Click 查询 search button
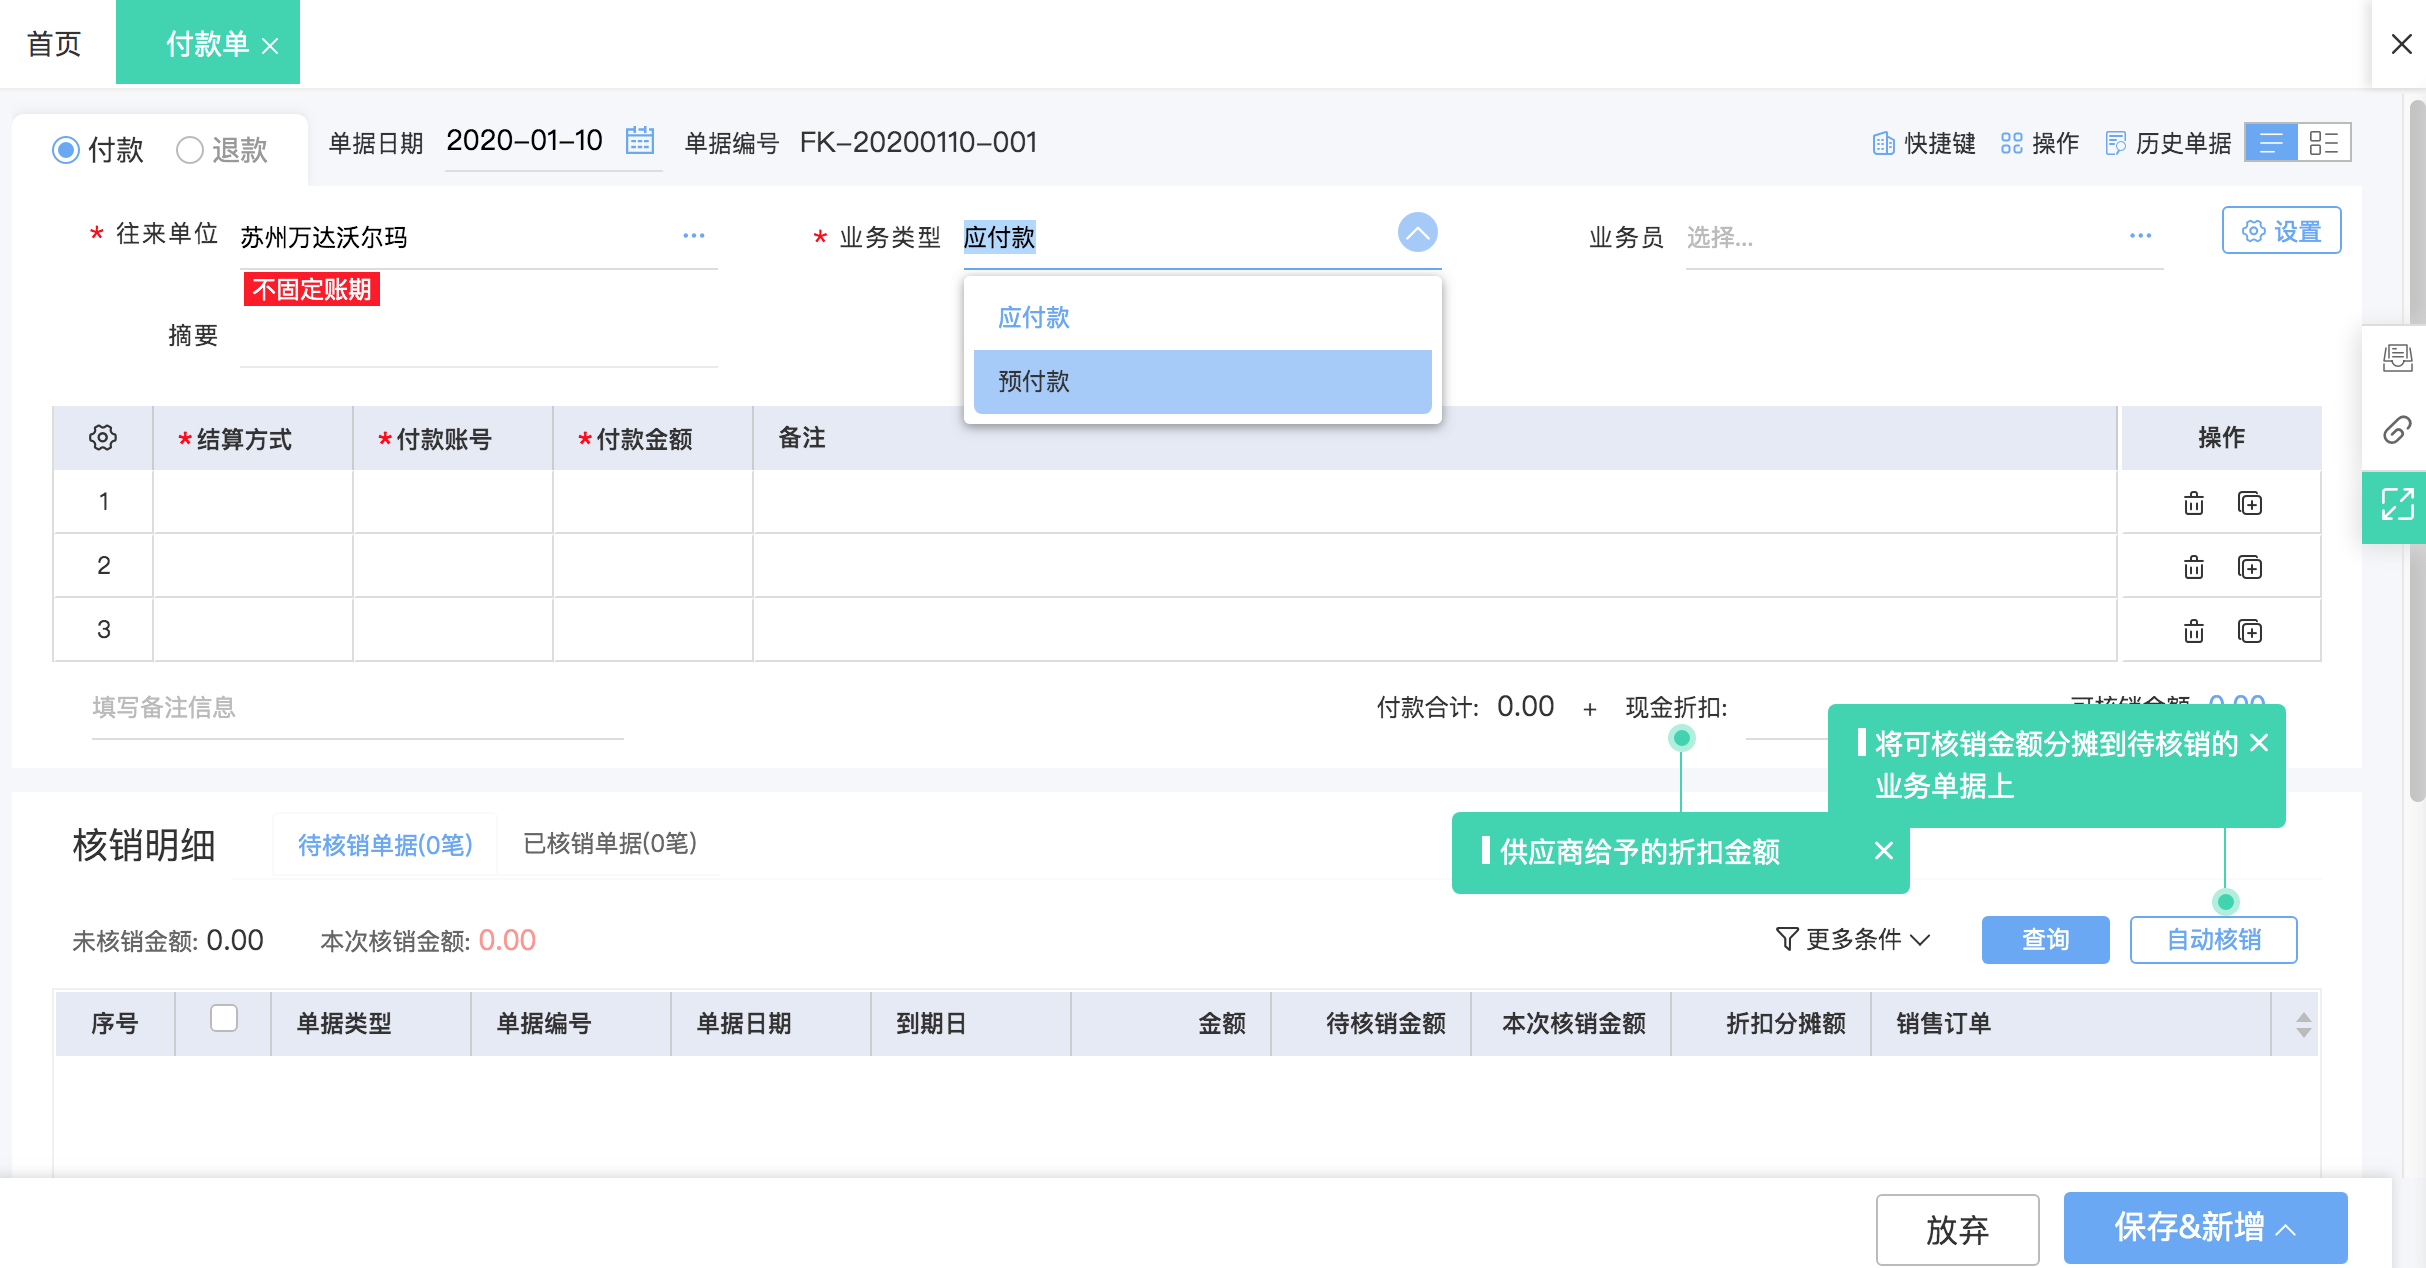Viewport: 2426px width, 1268px height. 2047,941
